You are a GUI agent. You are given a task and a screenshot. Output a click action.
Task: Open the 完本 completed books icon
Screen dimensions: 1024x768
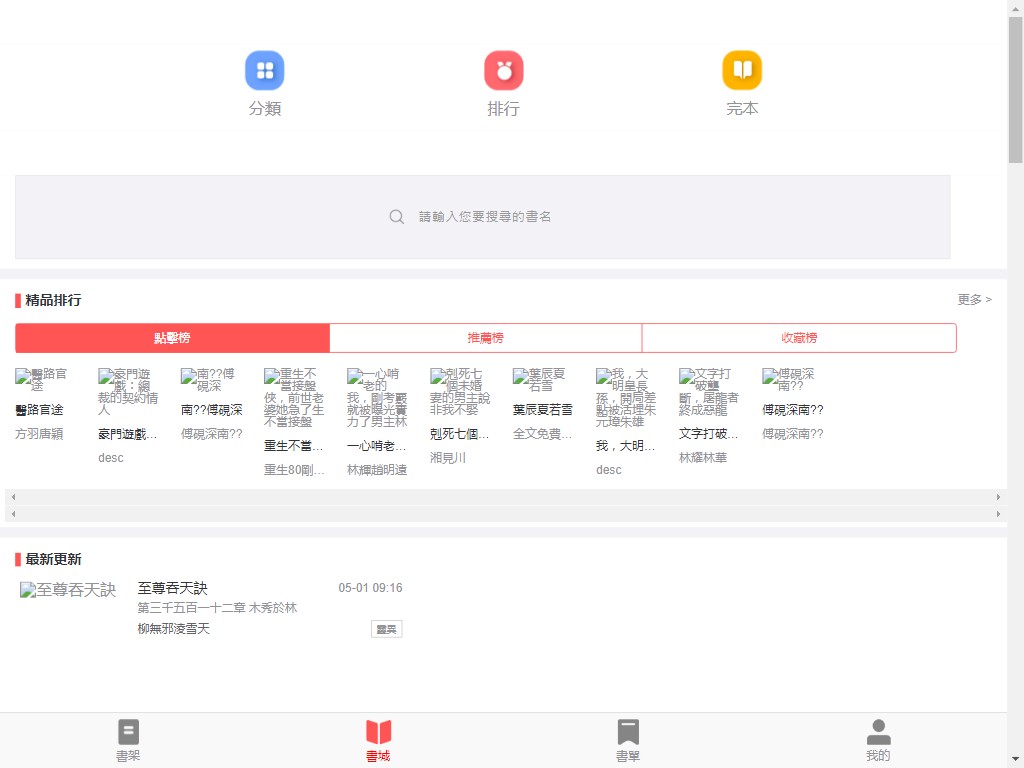pos(742,71)
